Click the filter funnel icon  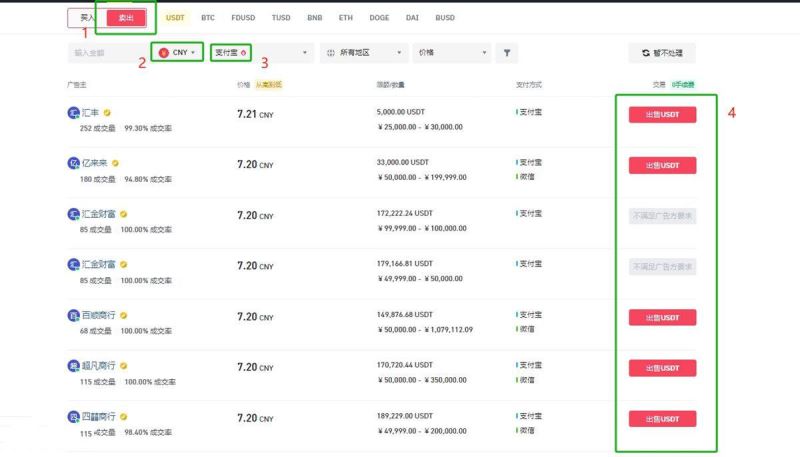coord(507,53)
